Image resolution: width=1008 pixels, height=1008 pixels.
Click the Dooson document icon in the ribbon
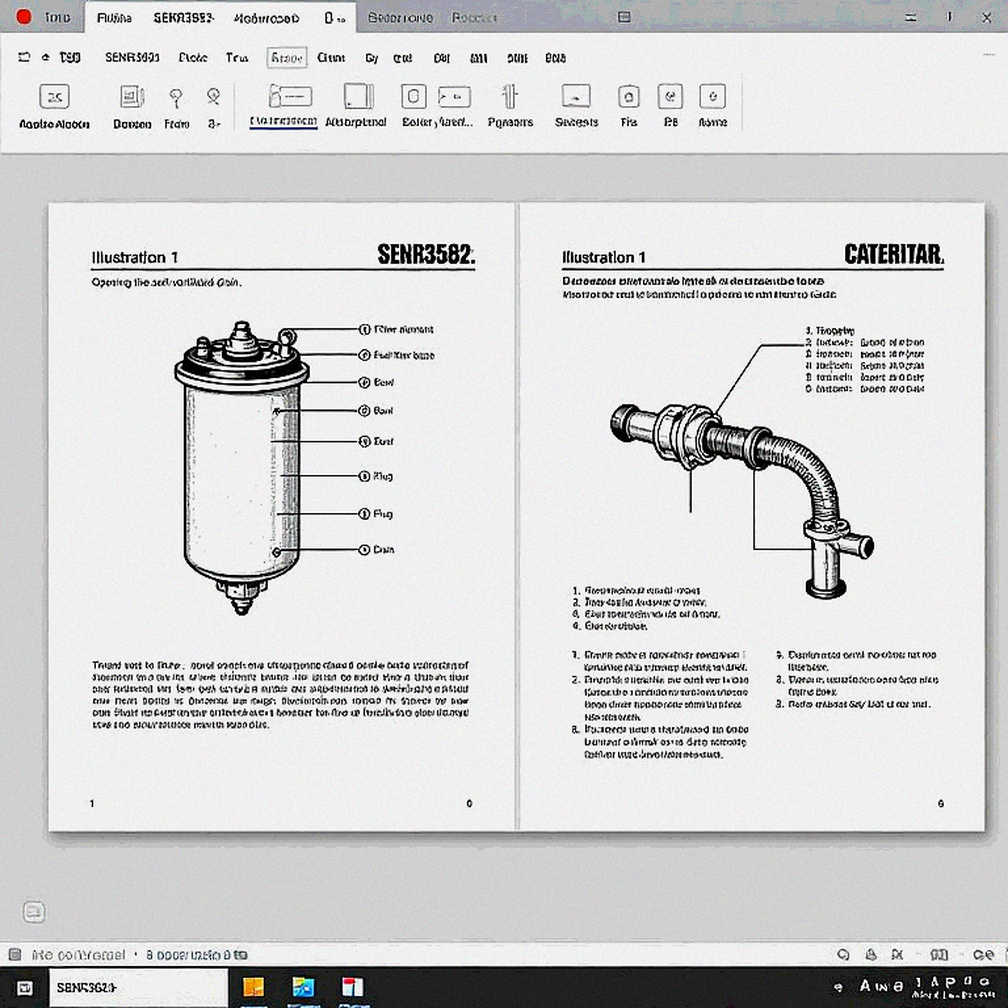tap(132, 96)
